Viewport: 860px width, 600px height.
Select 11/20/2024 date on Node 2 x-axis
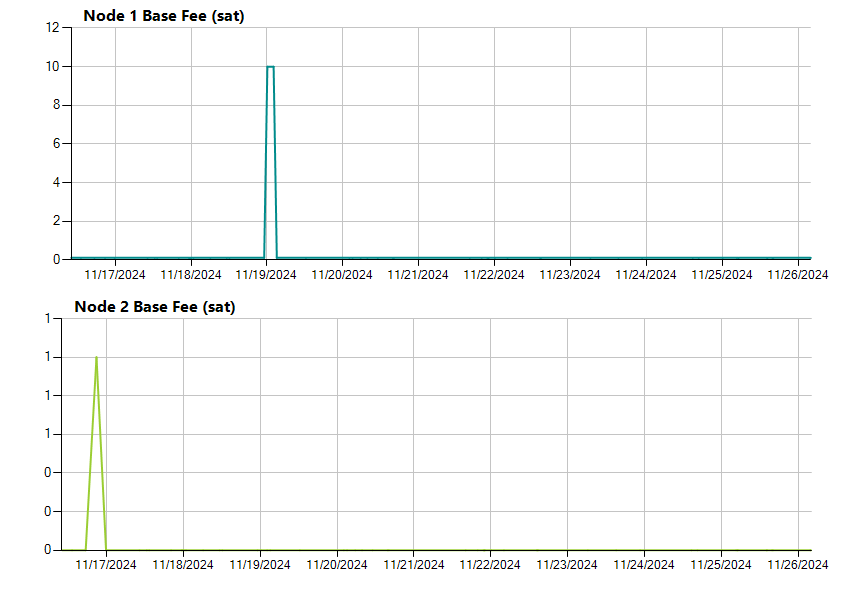point(337,565)
